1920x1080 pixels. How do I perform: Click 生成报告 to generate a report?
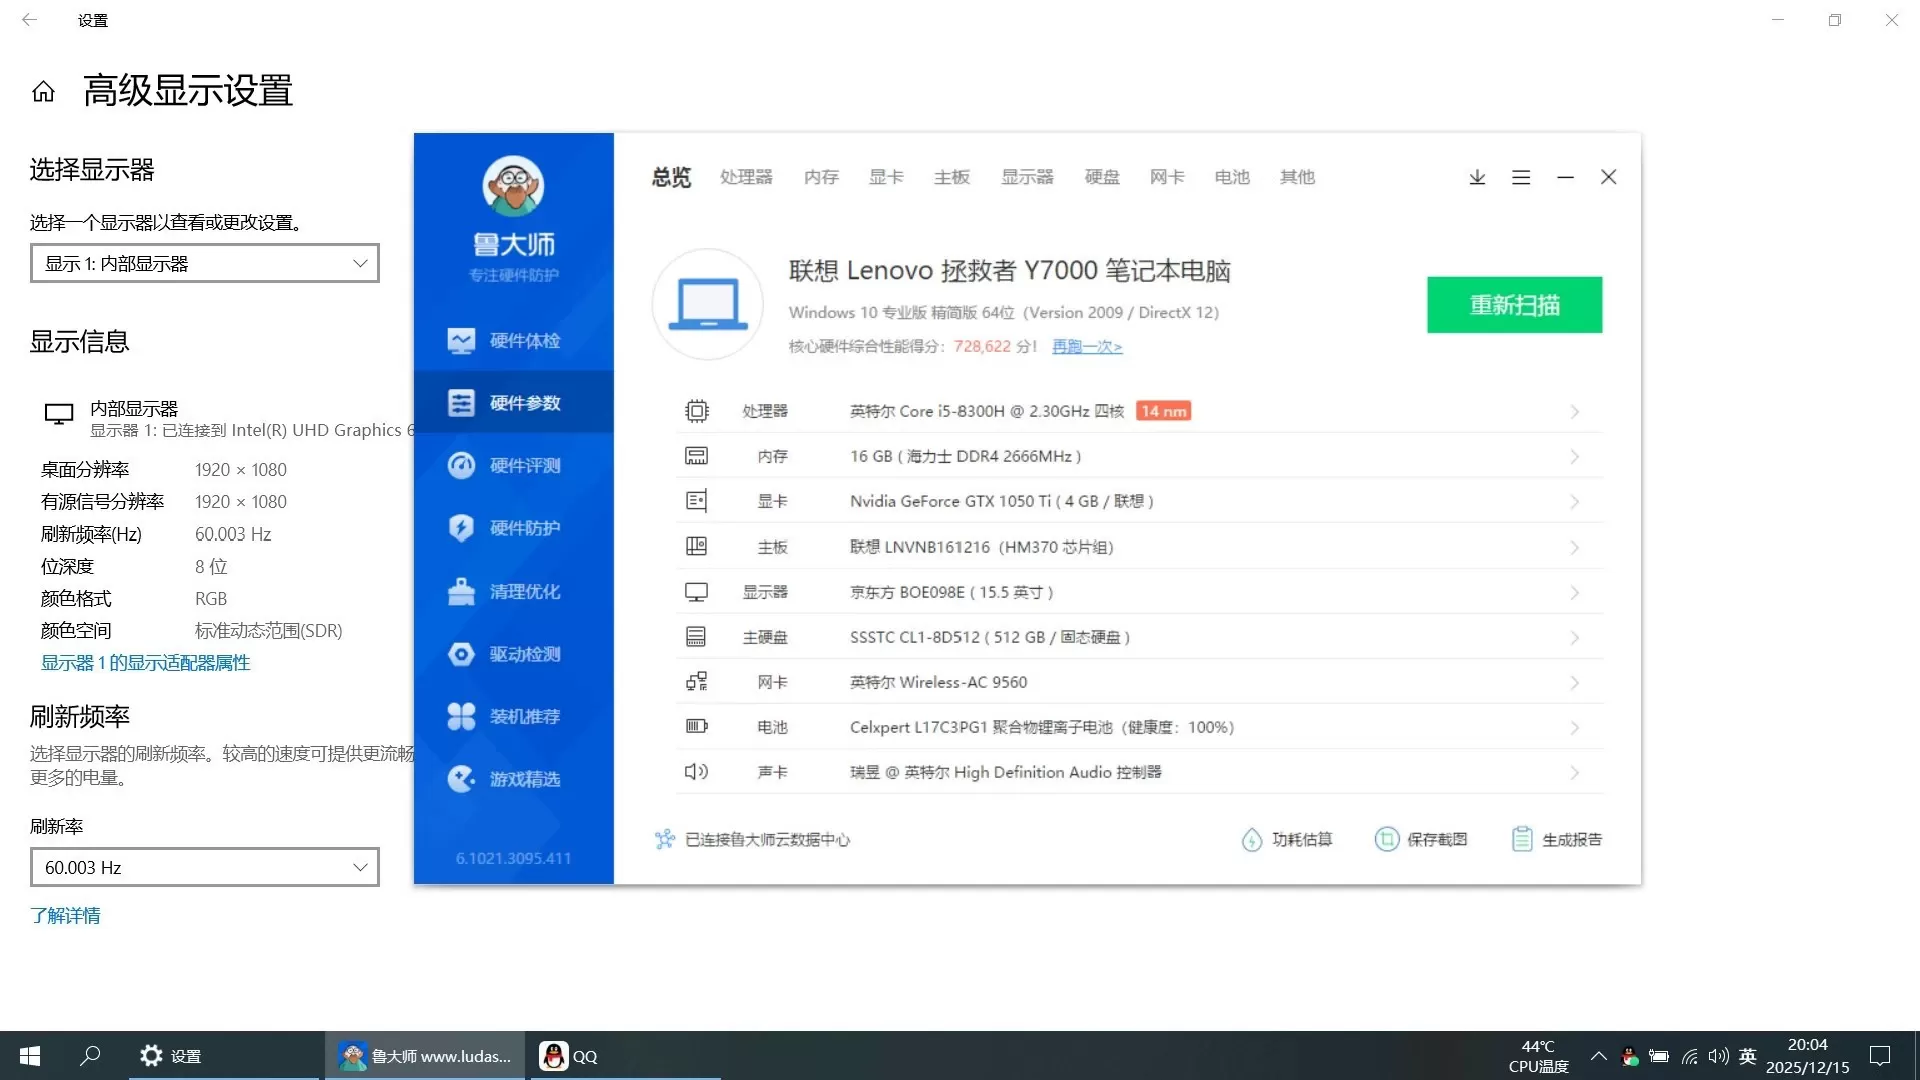point(1556,839)
